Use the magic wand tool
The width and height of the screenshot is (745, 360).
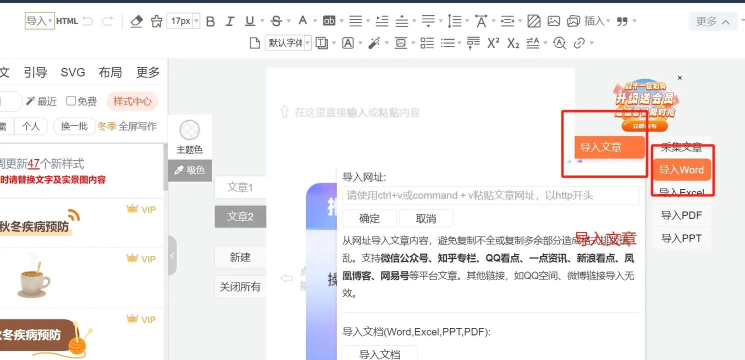374,43
